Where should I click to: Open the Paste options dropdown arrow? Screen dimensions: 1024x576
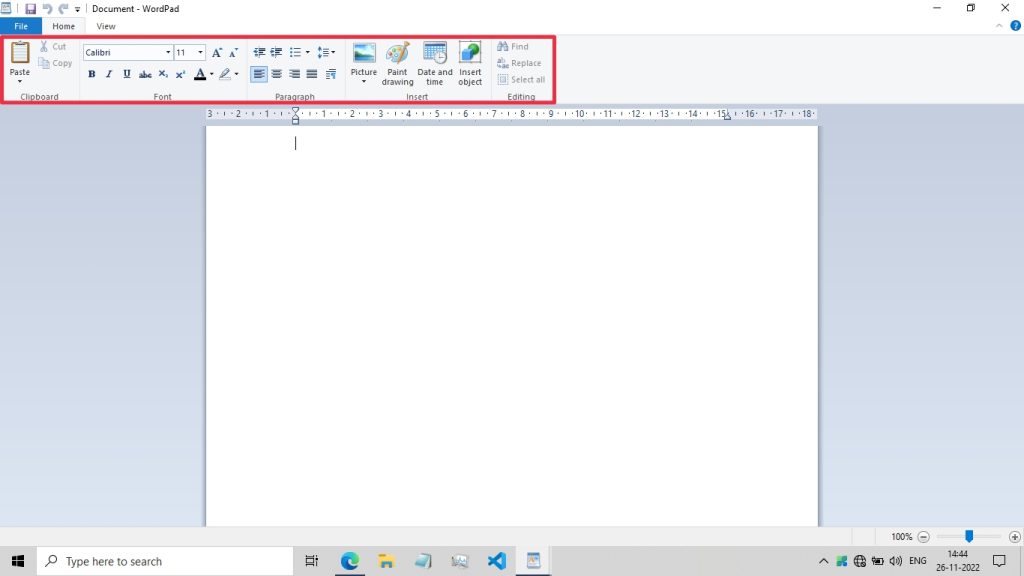coord(20,81)
